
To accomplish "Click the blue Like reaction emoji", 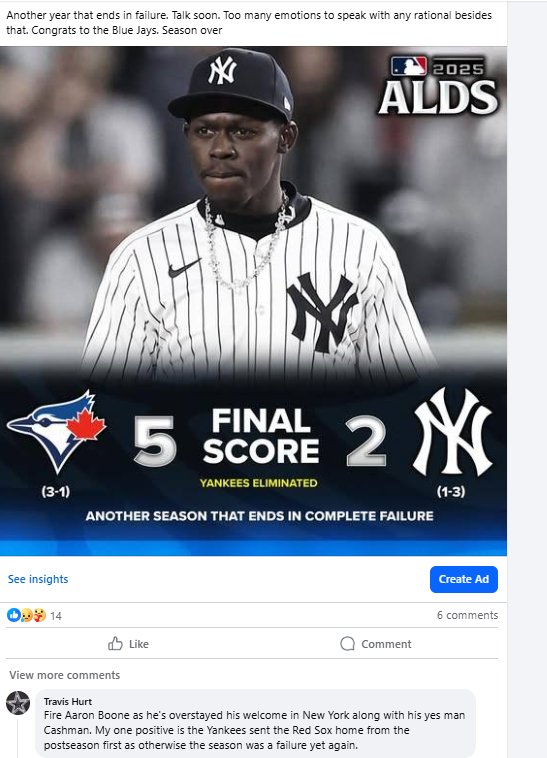I will tap(14, 615).
